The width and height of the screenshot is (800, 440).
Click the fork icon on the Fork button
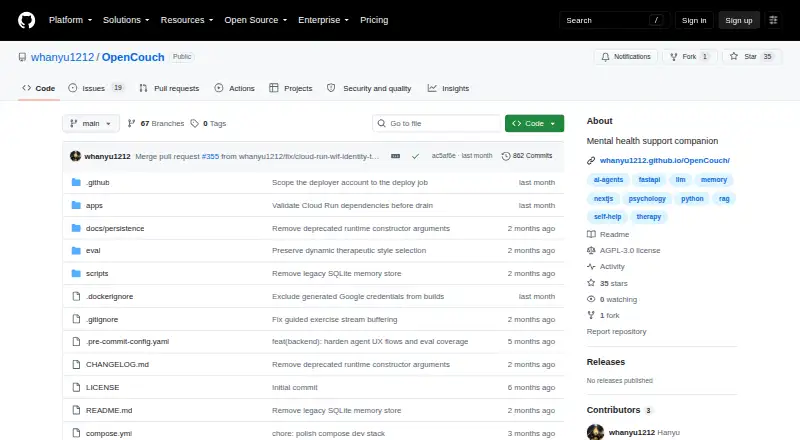point(673,57)
